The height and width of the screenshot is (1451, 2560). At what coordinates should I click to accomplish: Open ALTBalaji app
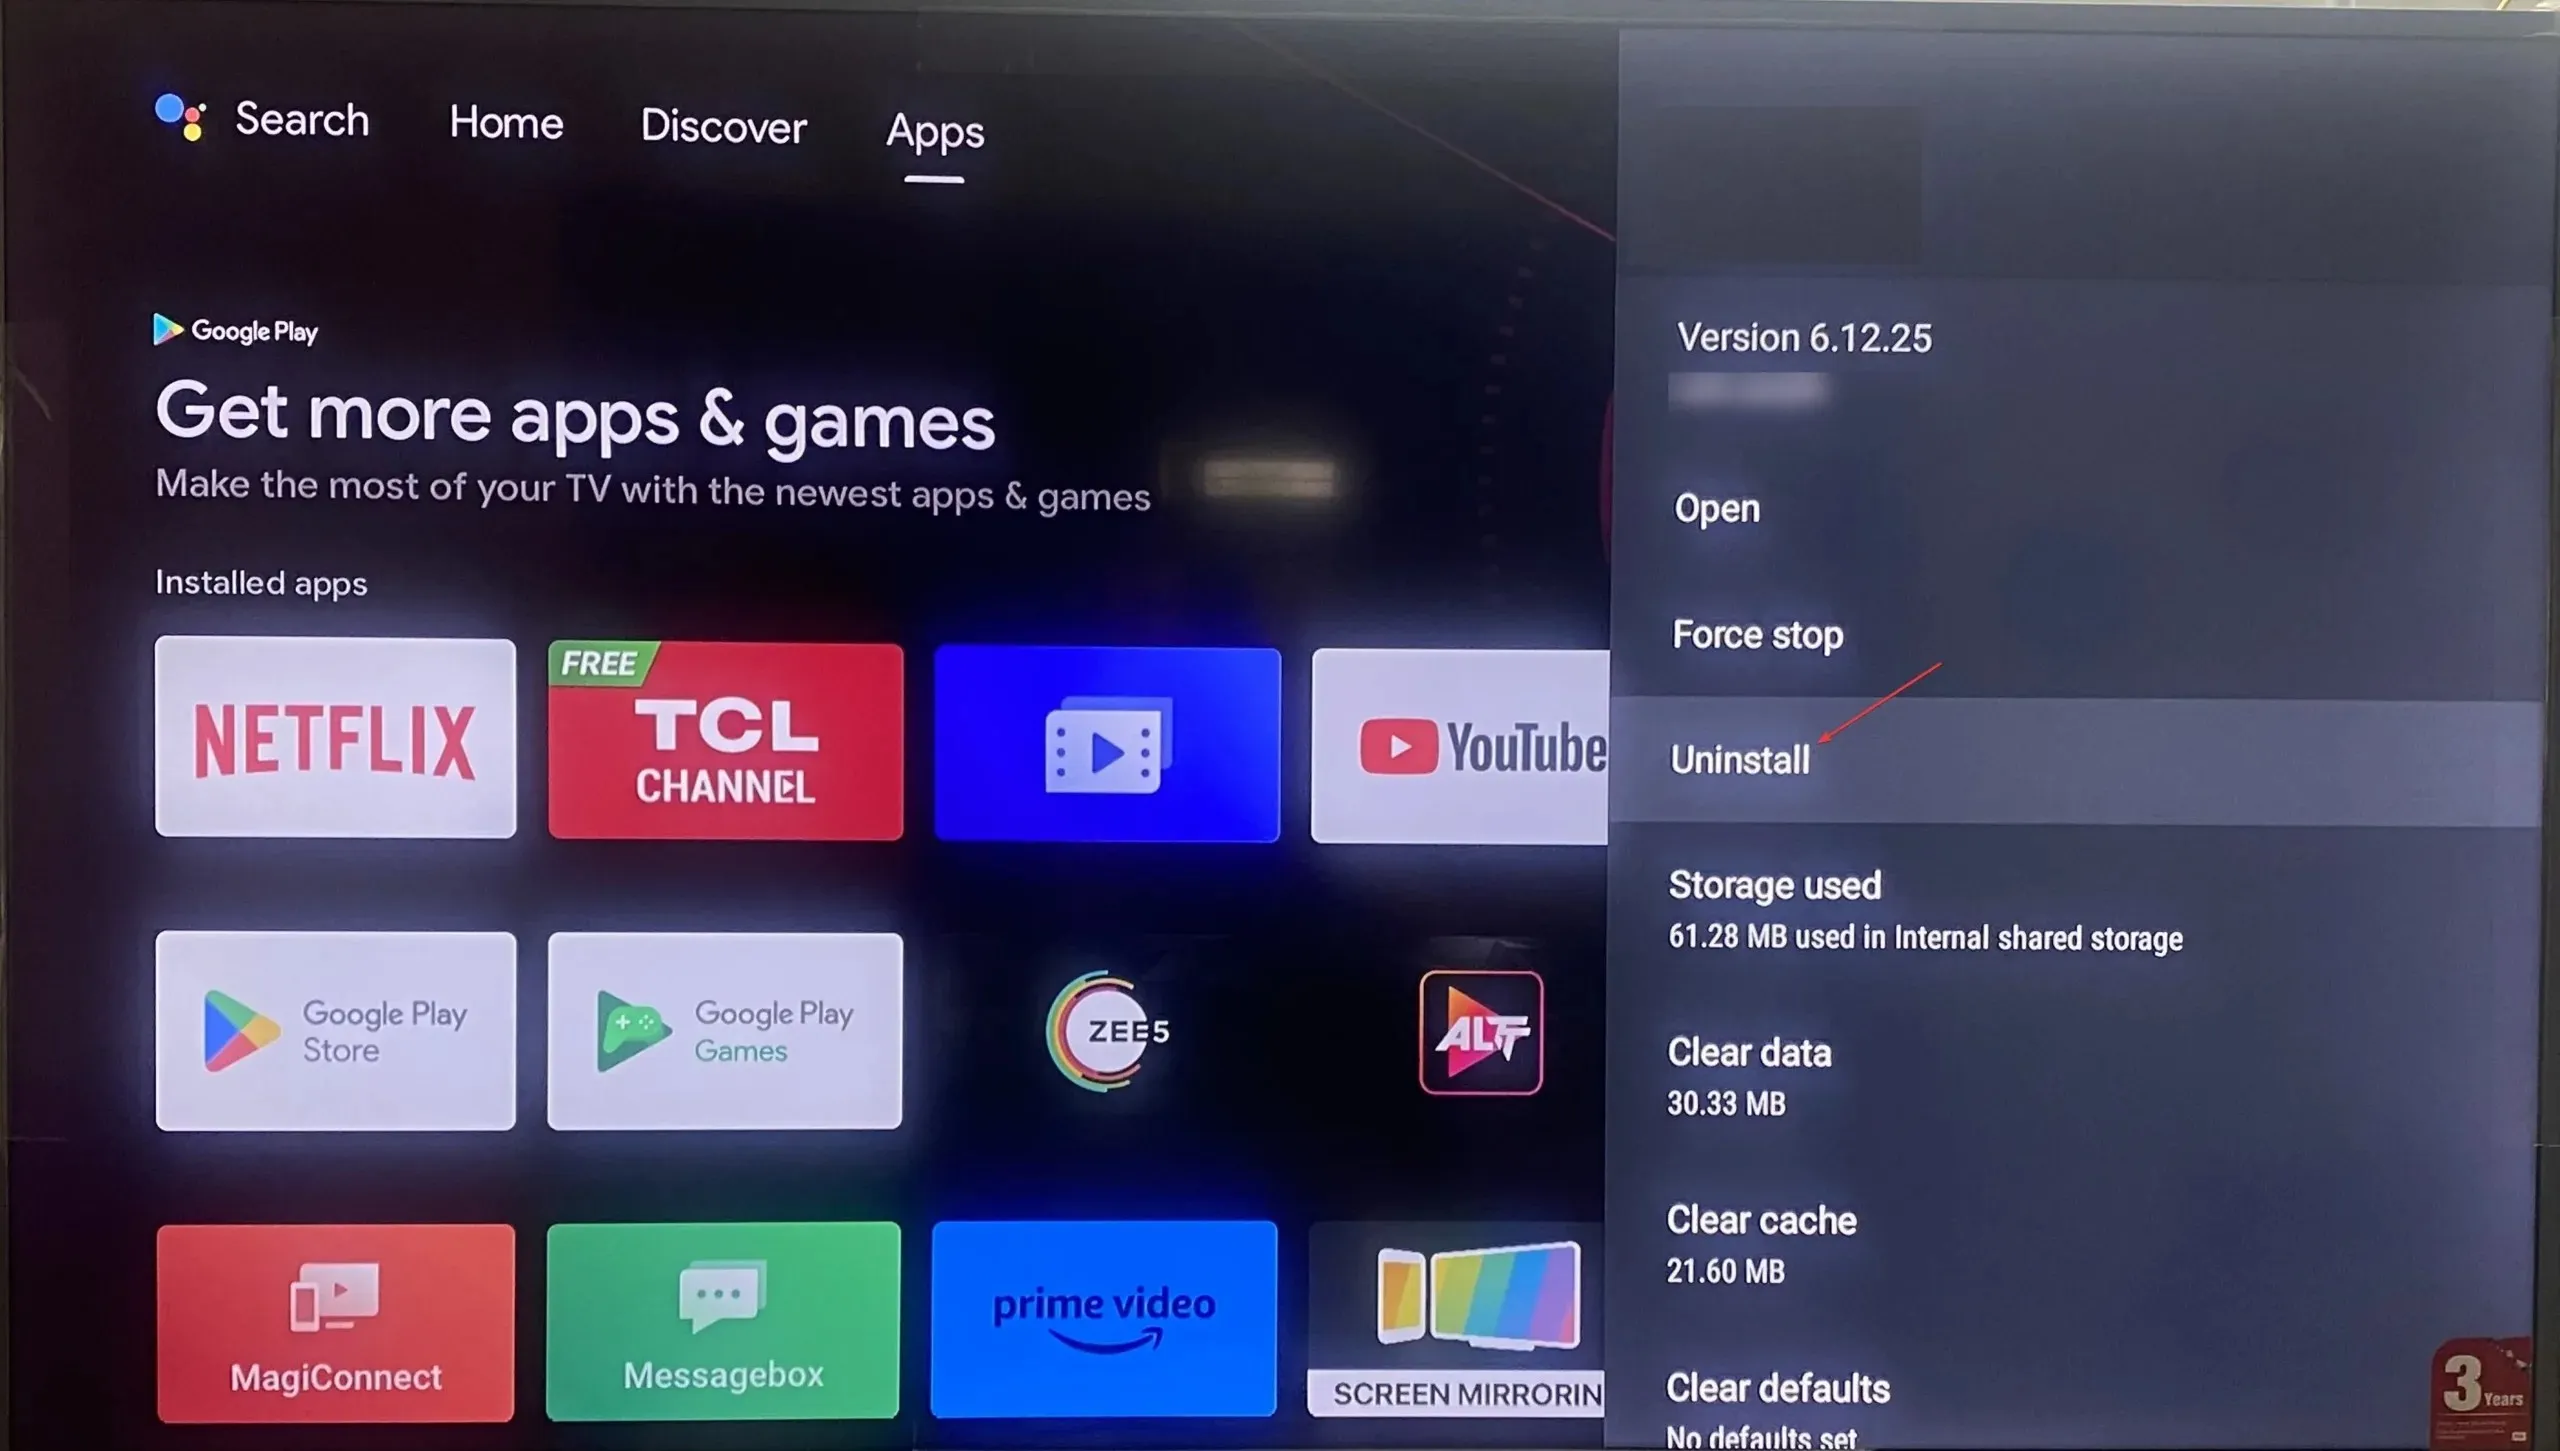[1482, 1031]
